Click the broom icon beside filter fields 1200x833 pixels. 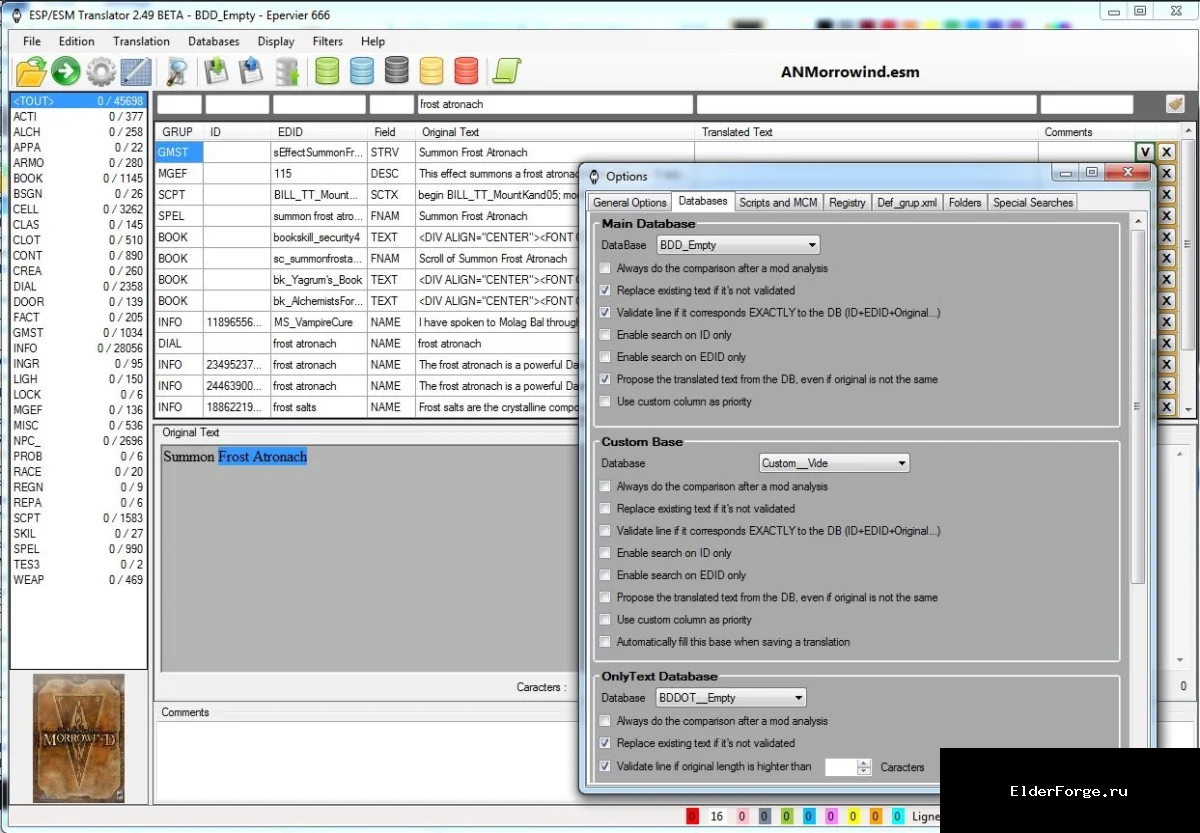coord(1175,104)
